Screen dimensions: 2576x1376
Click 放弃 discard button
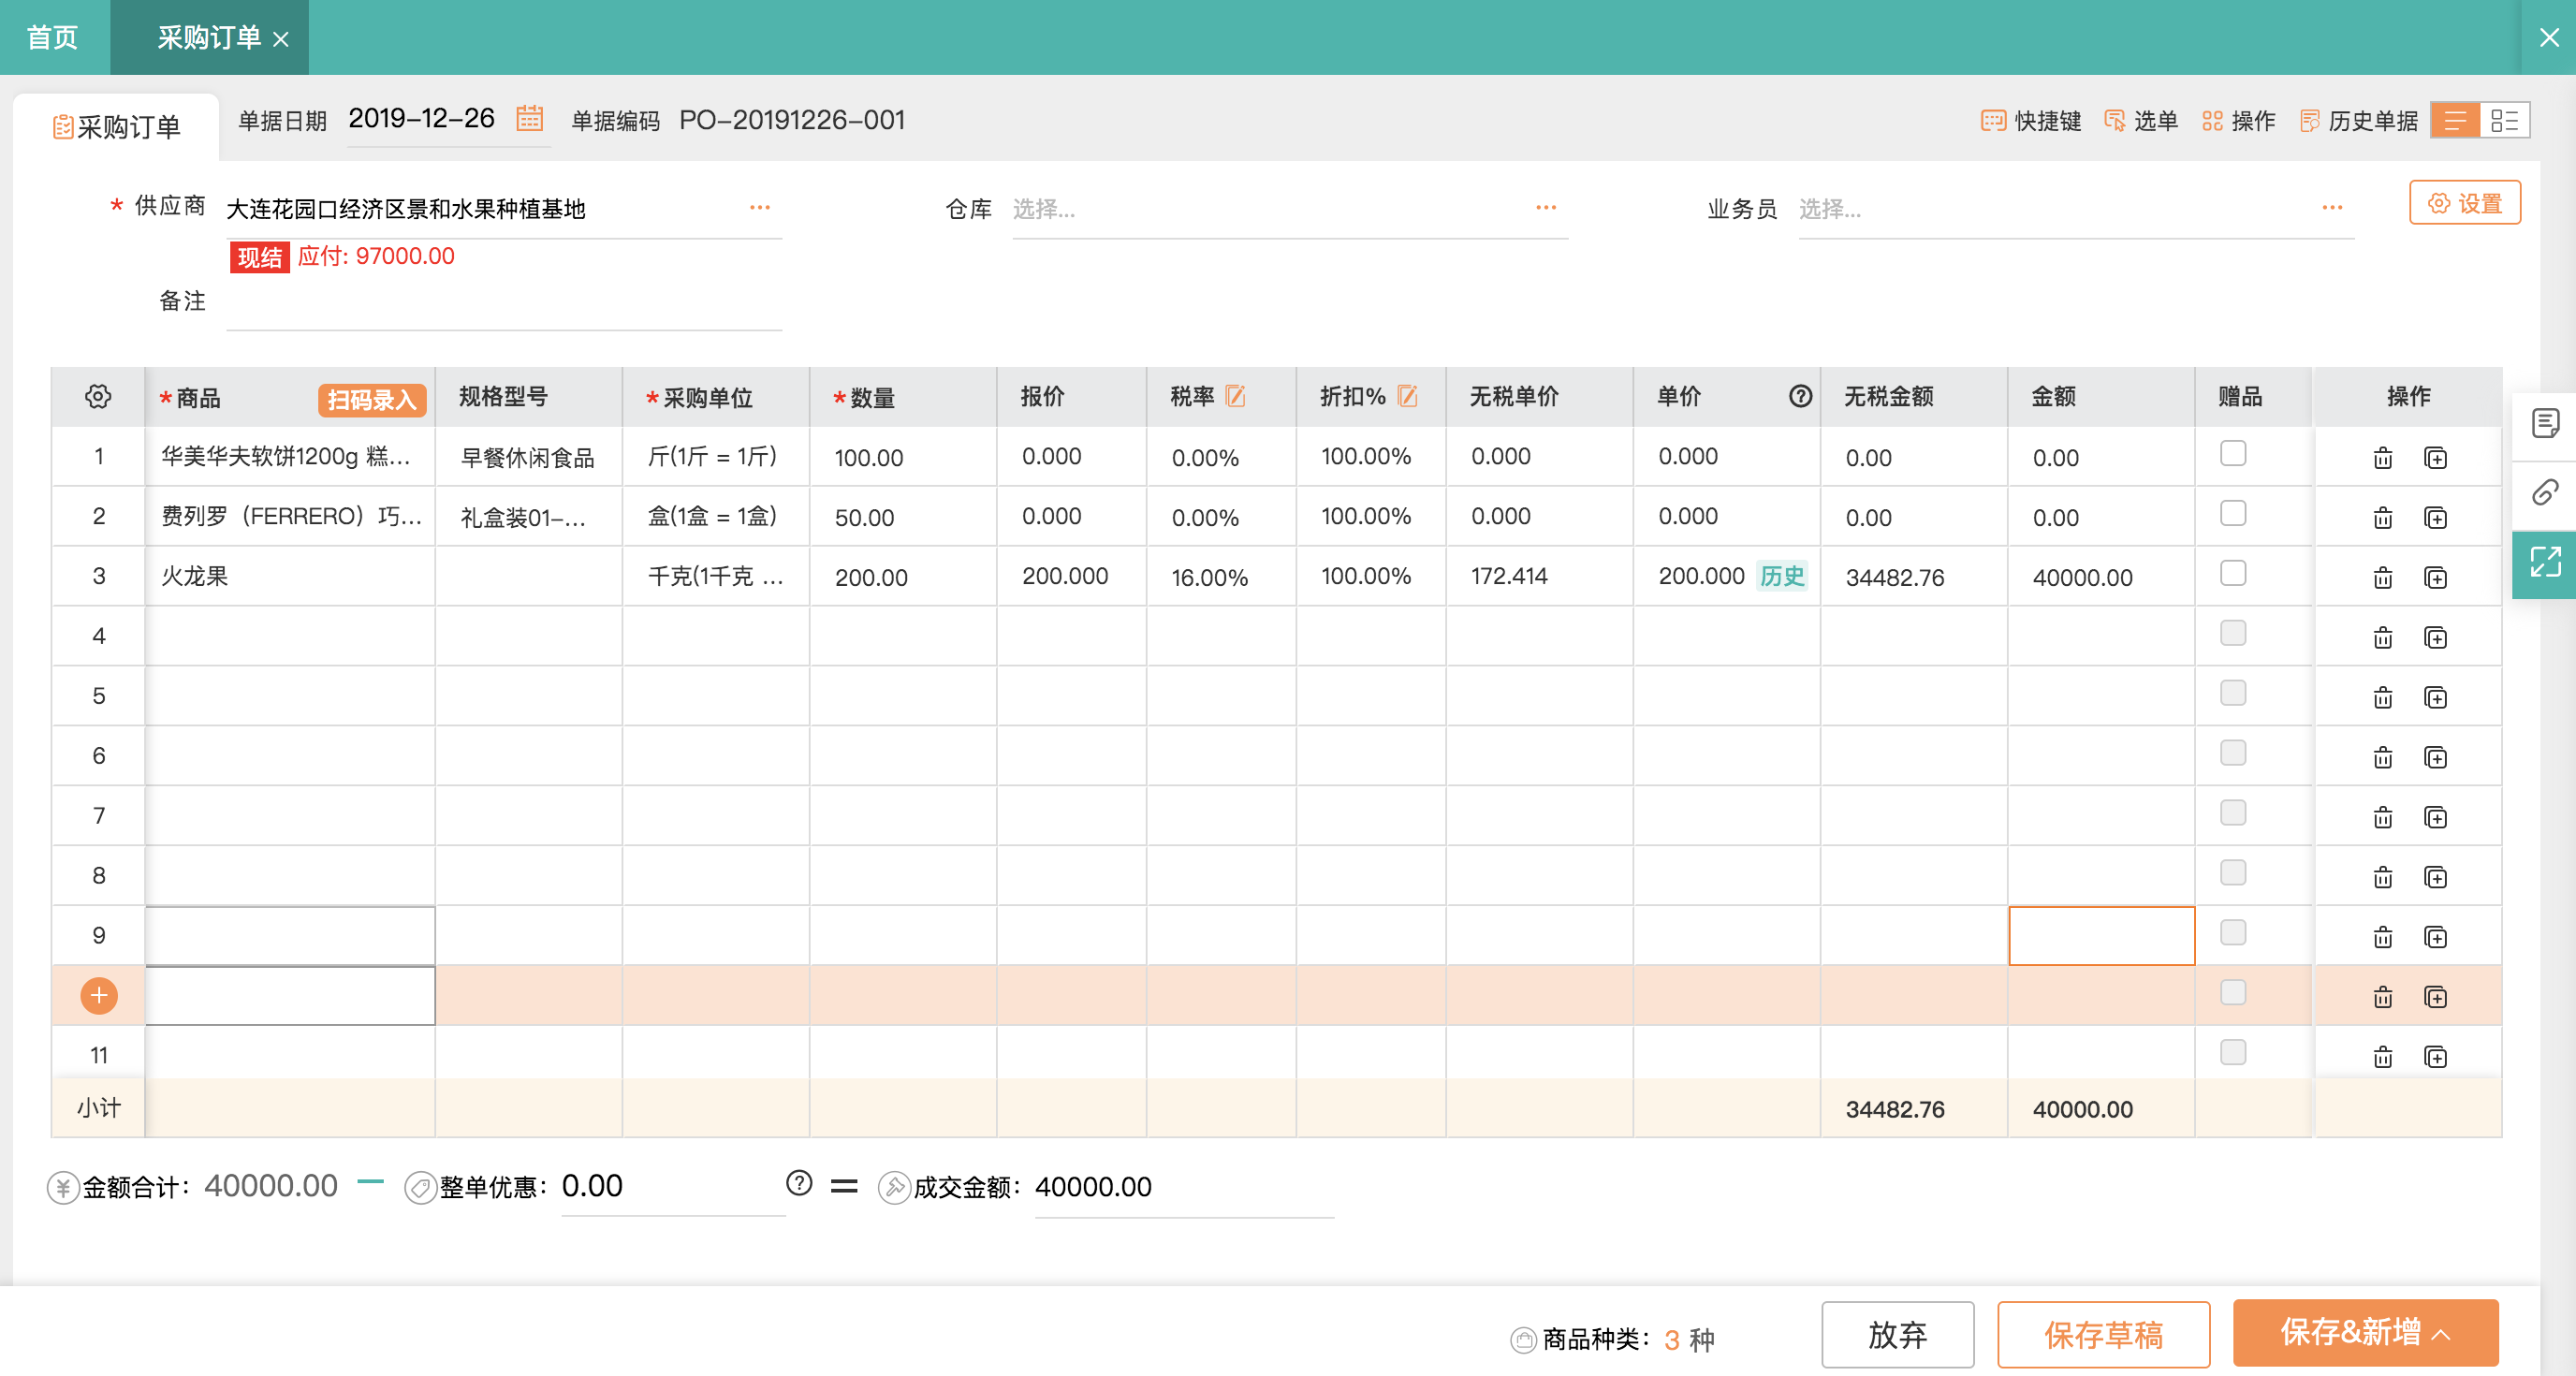1898,1330
